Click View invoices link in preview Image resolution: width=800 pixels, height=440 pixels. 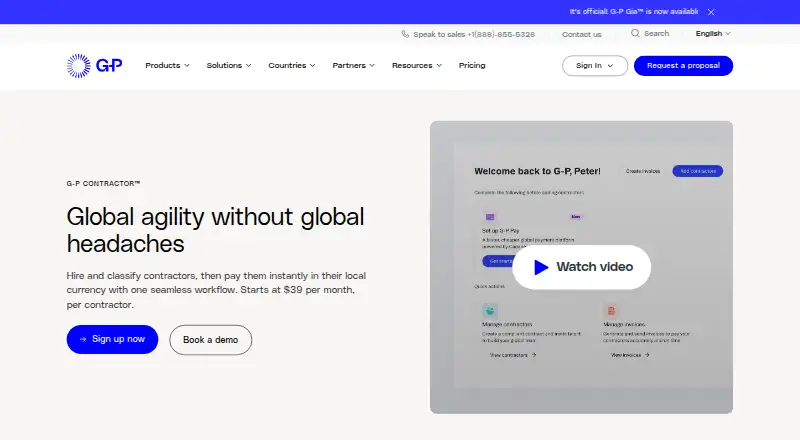click(630, 355)
